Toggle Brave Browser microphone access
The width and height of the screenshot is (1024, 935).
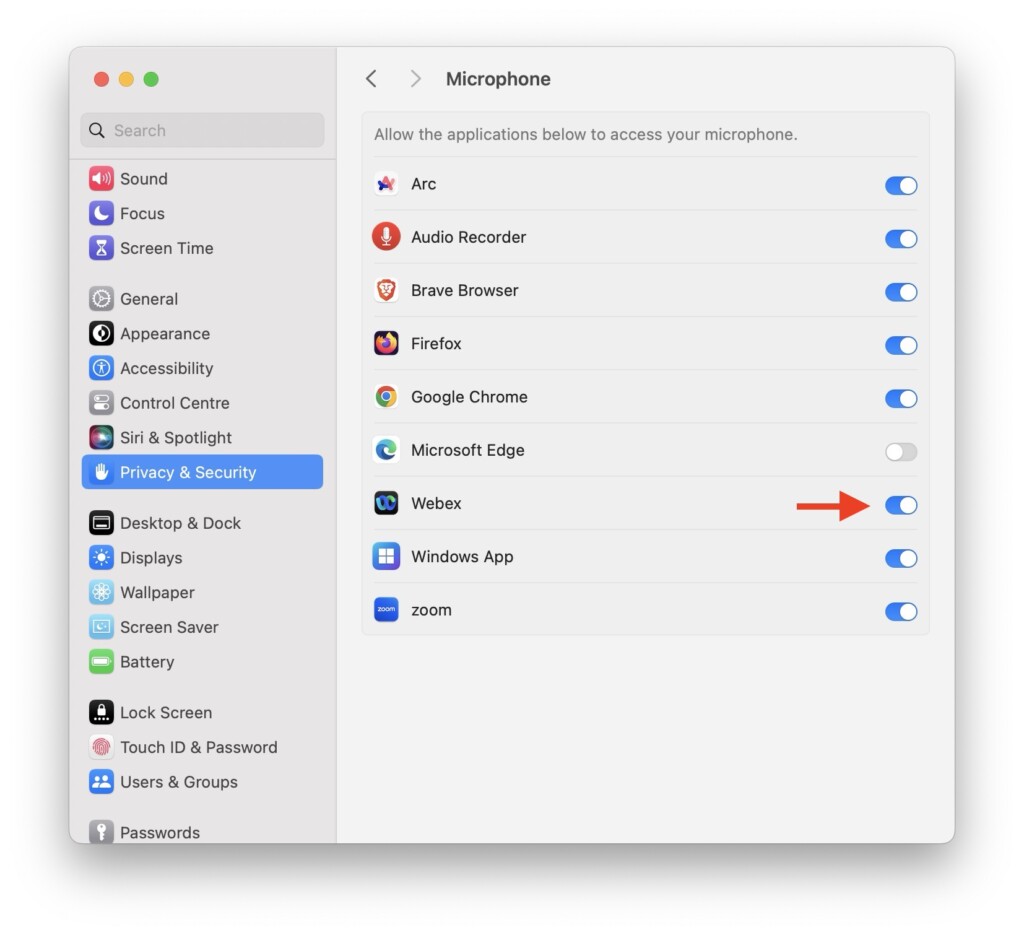coord(901,292)
